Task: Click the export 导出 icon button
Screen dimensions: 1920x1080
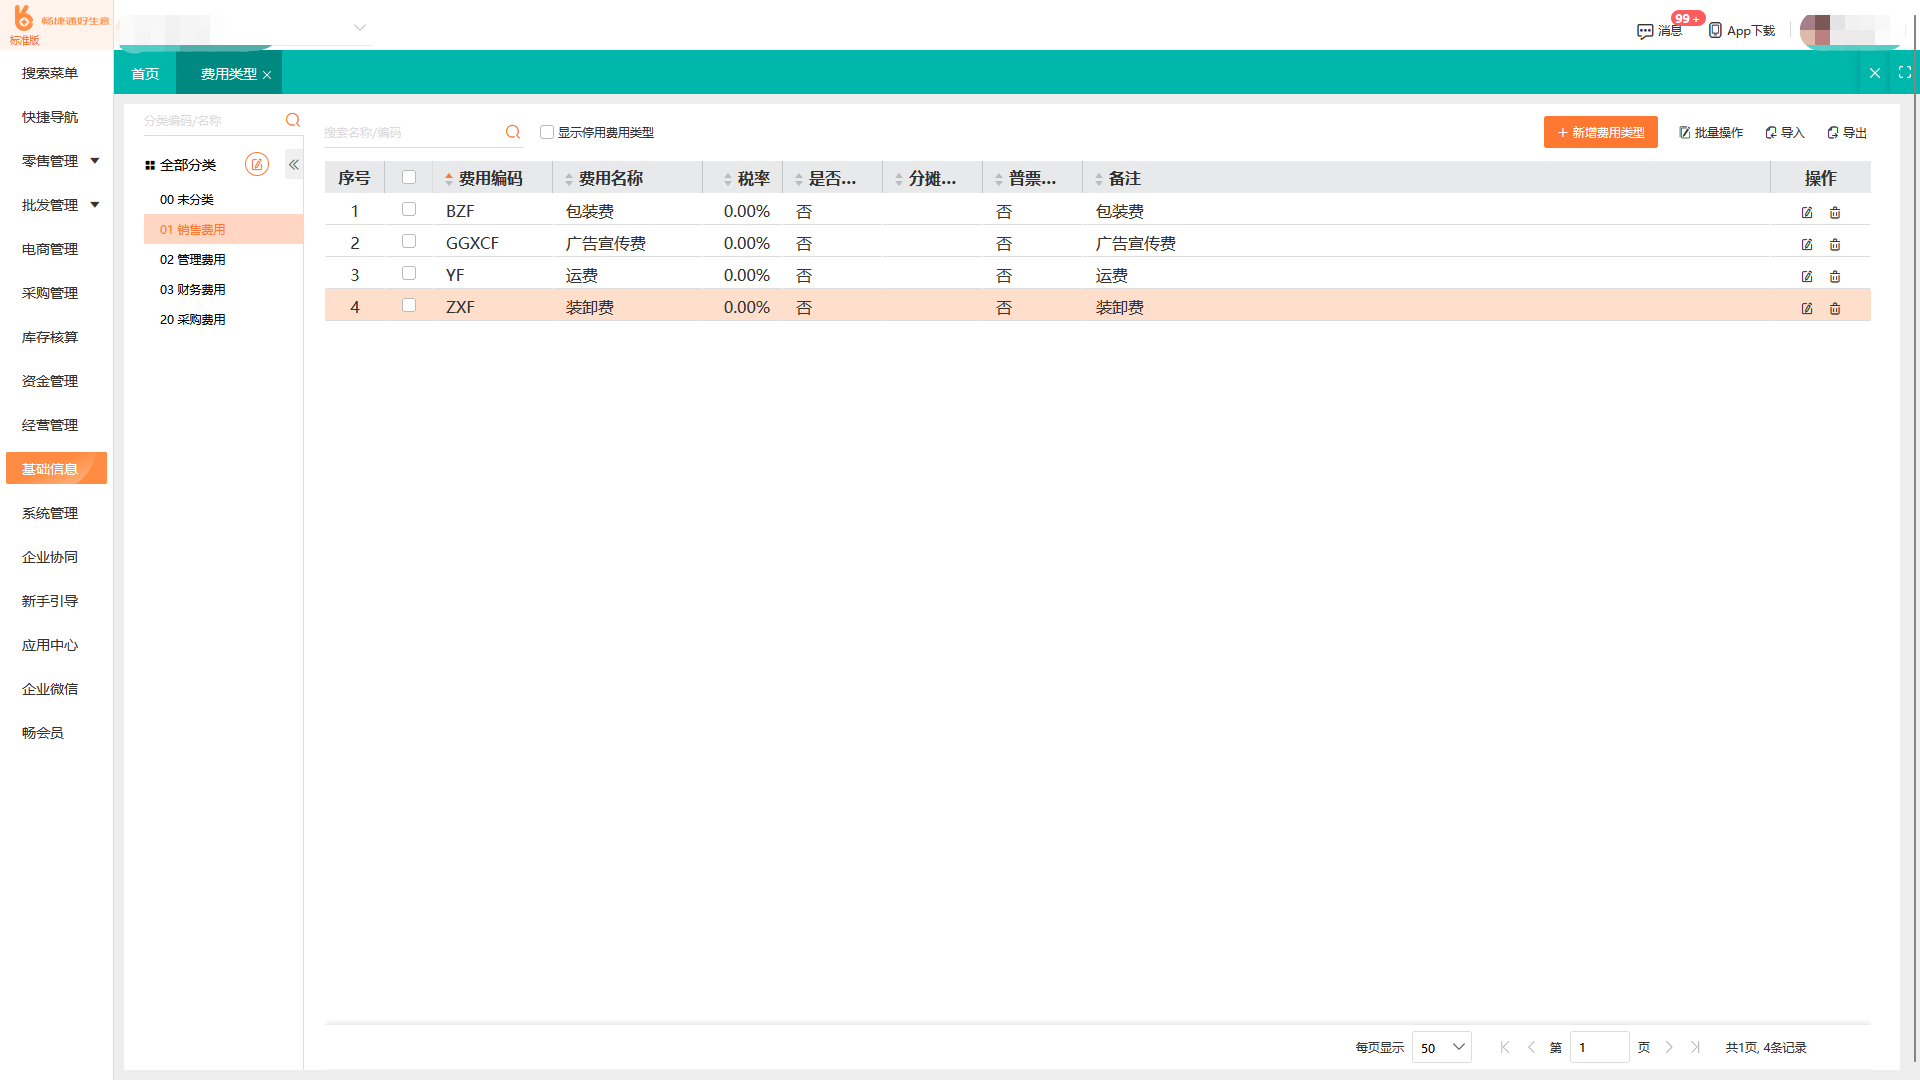Action: [x=1845, y=131]
